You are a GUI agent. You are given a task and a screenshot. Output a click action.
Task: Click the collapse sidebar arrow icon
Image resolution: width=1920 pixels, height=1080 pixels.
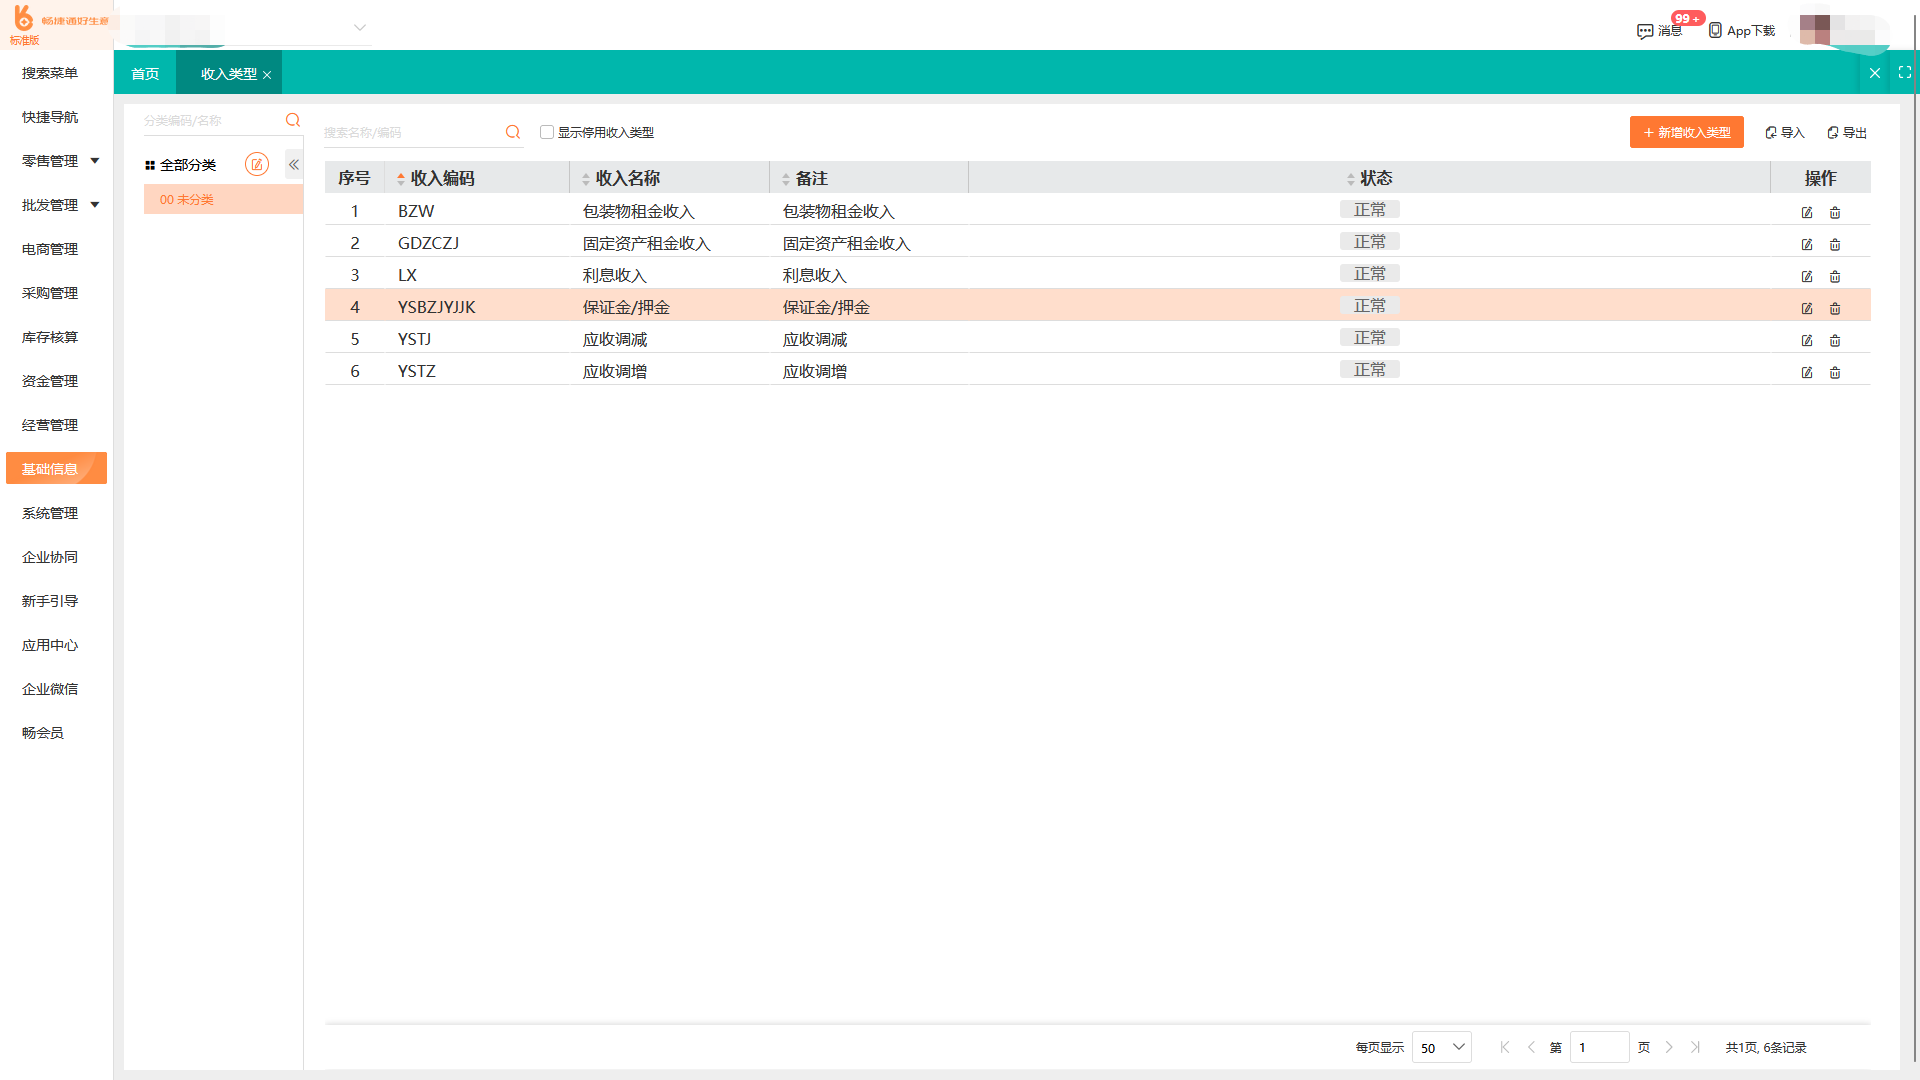tap(294, 164)
